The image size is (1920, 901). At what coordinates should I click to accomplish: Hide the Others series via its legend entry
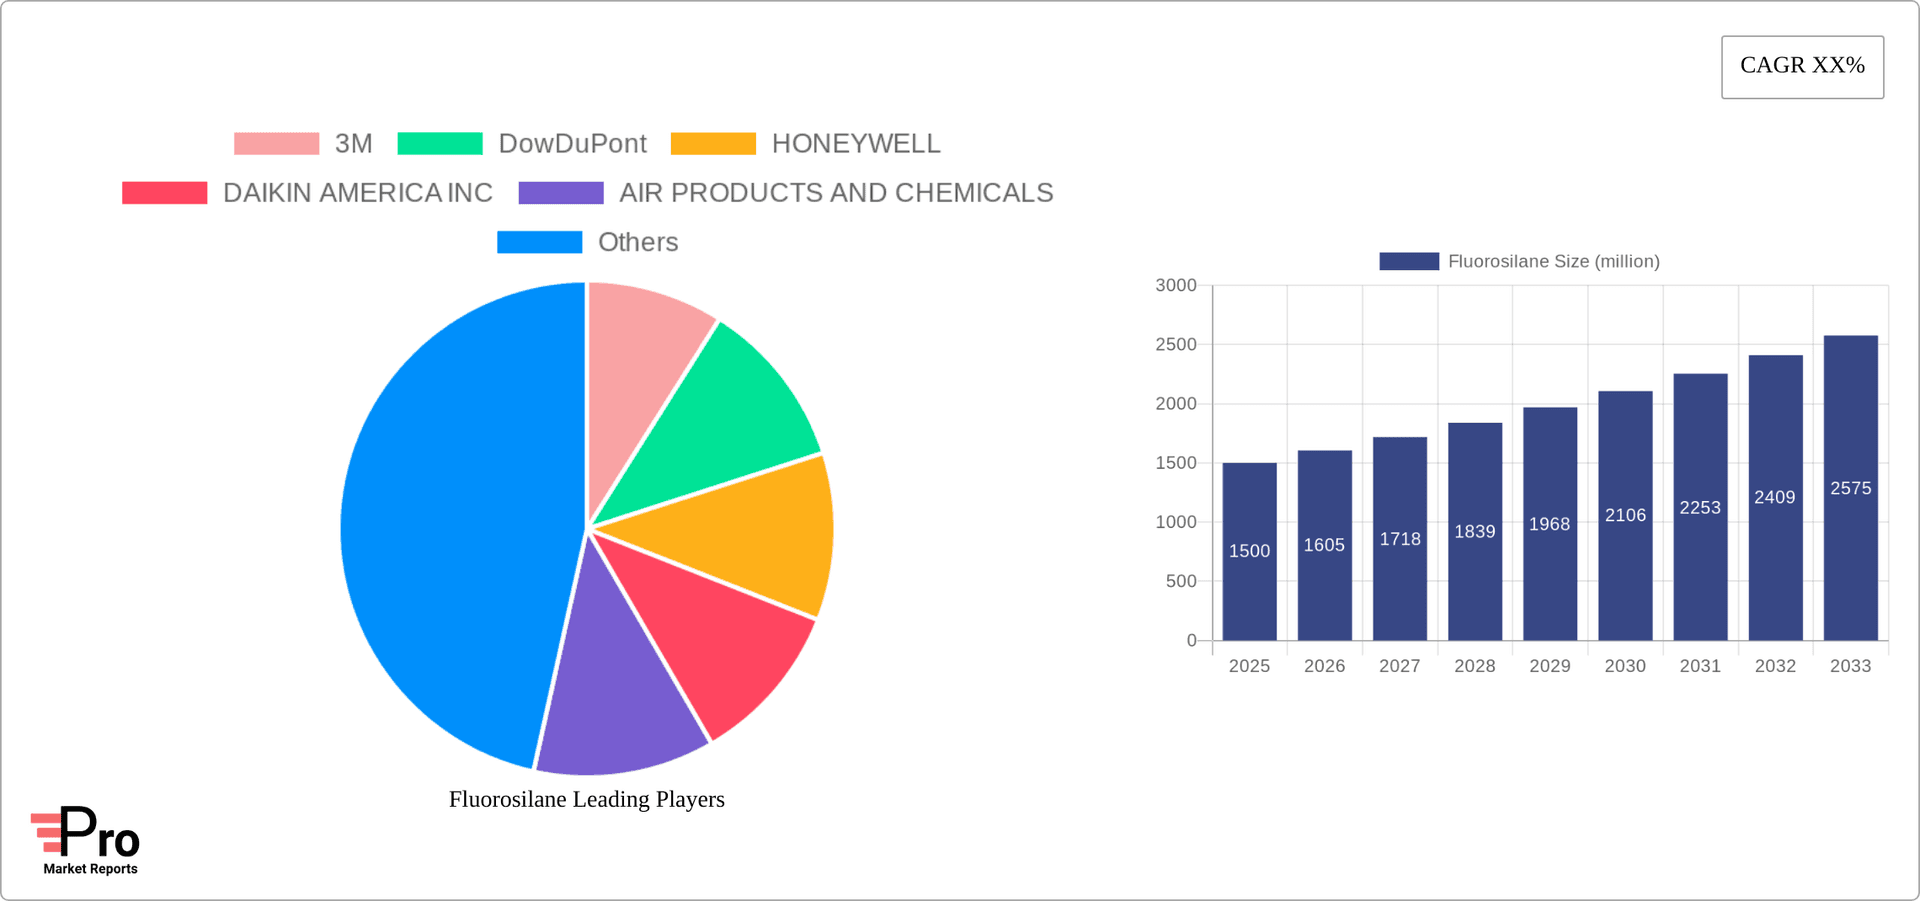539,241
